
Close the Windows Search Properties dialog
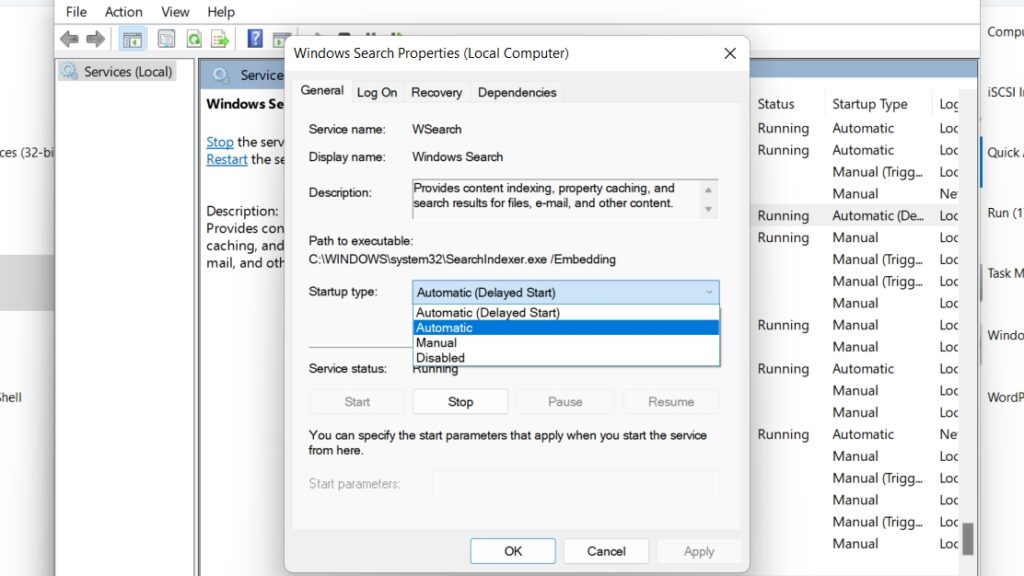tap(730, 54)
